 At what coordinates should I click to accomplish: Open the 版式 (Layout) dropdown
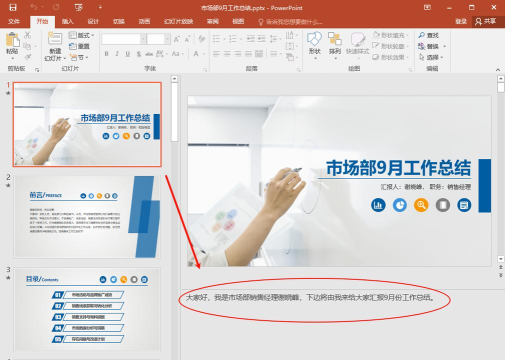point(81,35)
